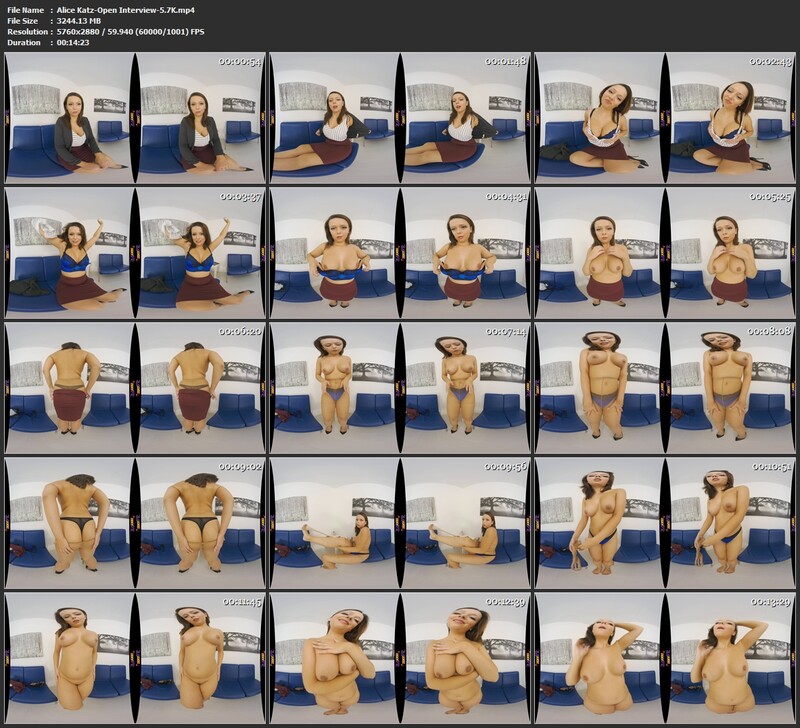Open the 00:06:20 thumbnail frame
This screenshot has height=728, width=800.
(134, 385)
